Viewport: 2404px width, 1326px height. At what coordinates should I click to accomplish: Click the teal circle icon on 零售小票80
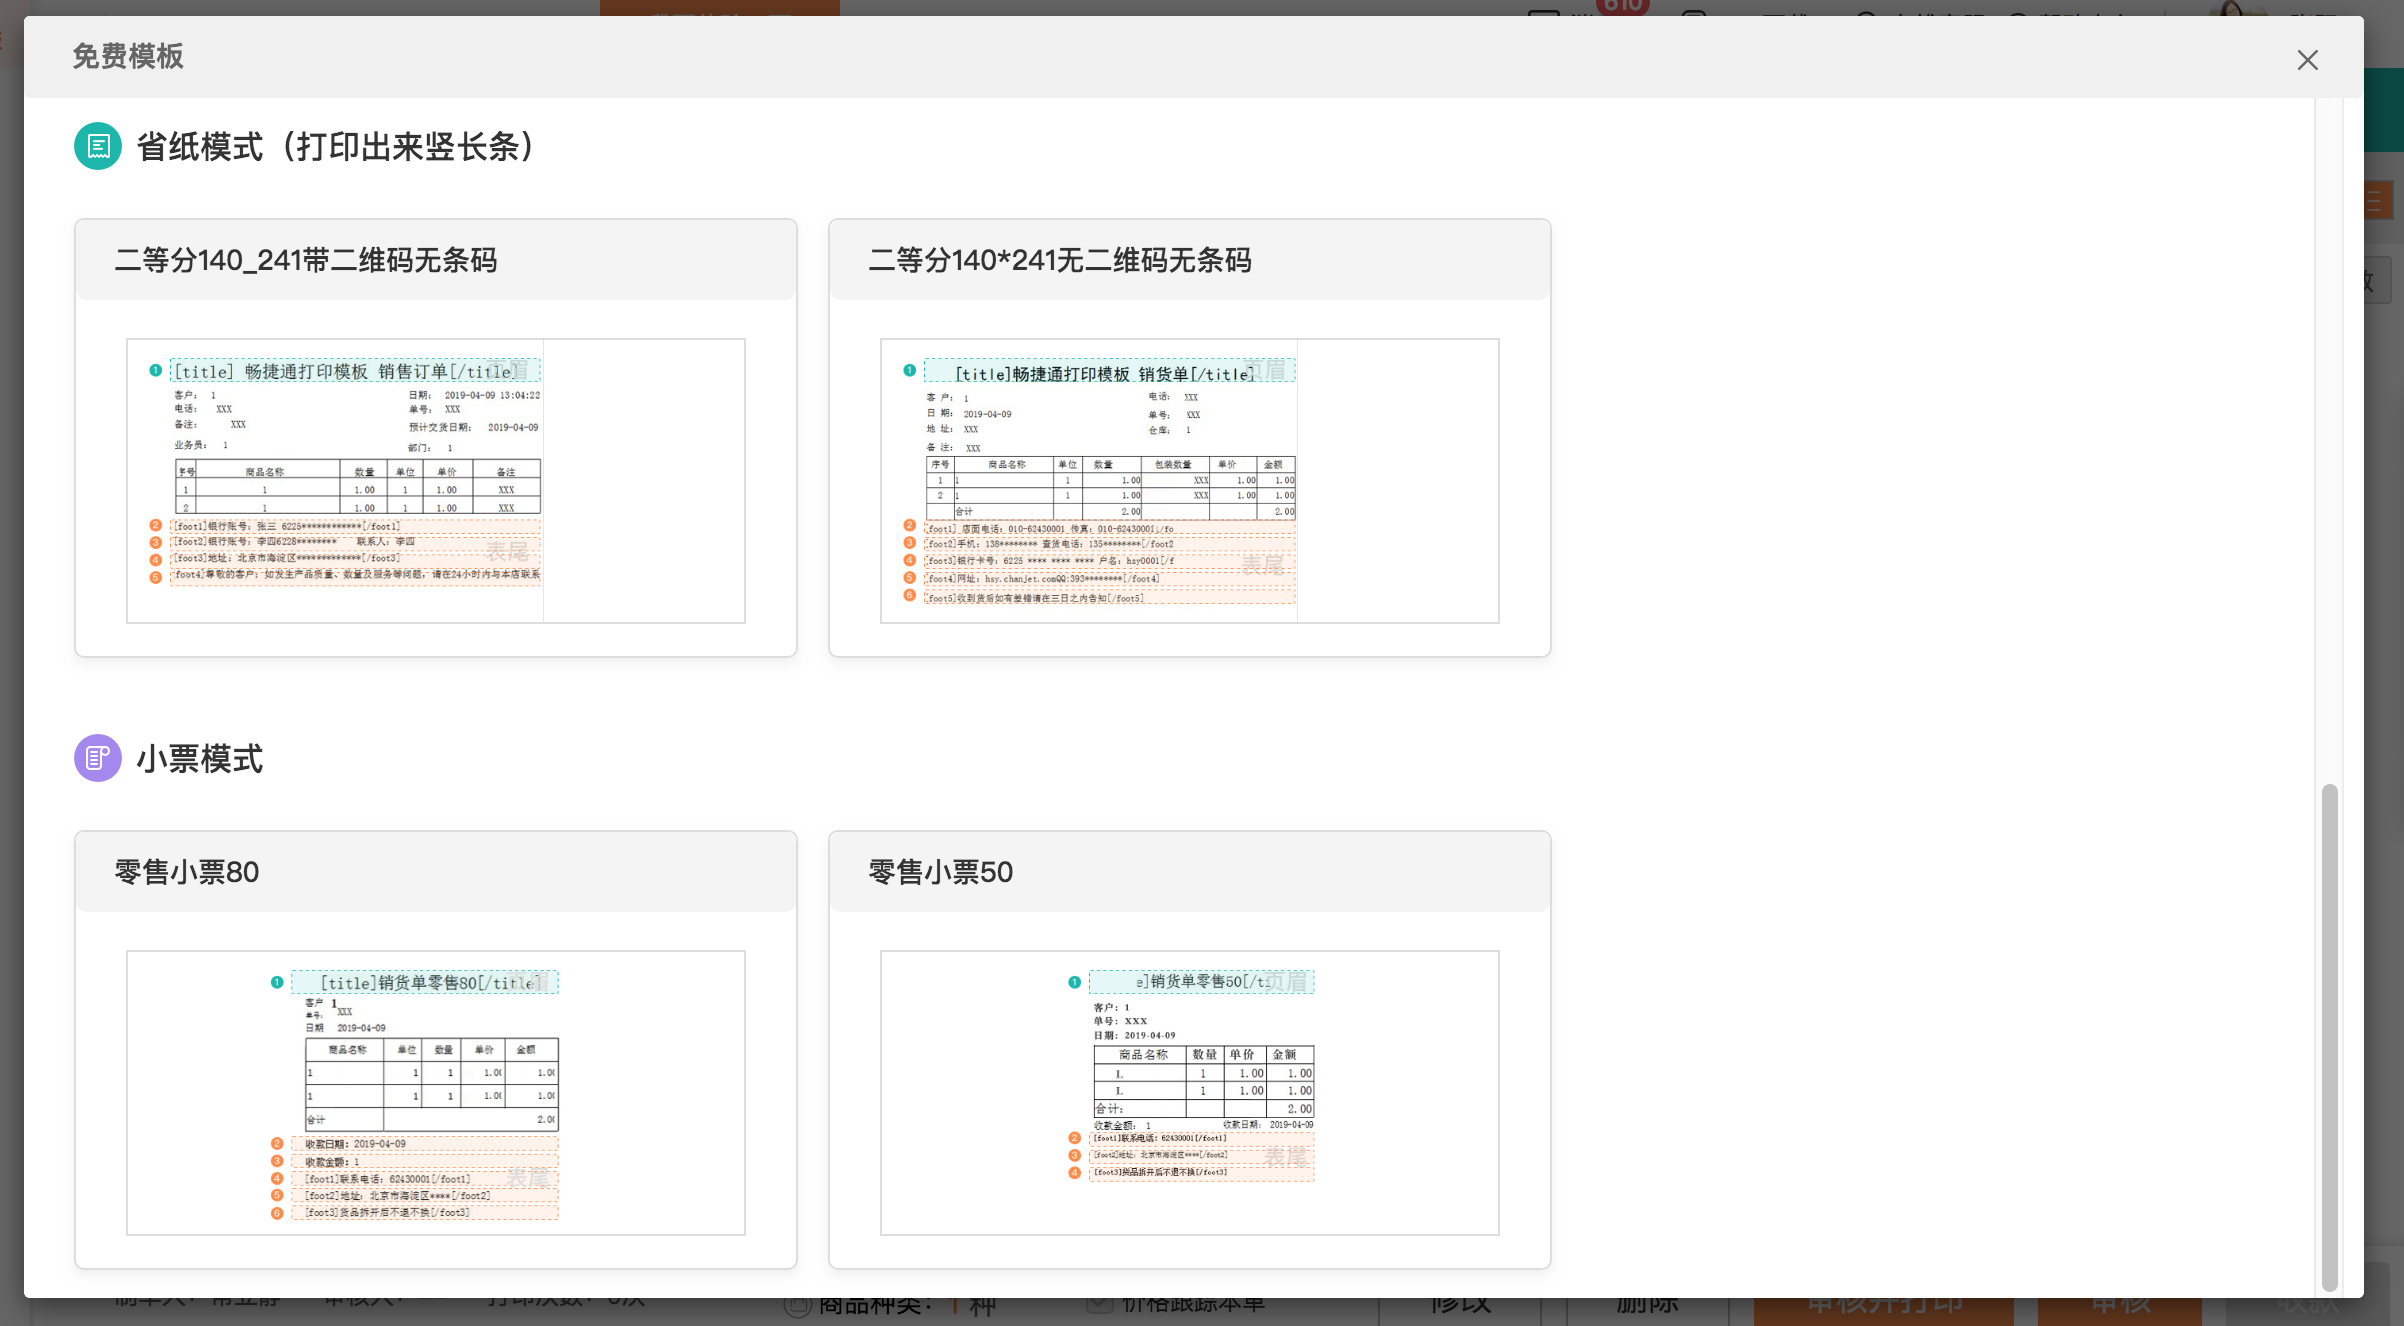coord(277,981)
